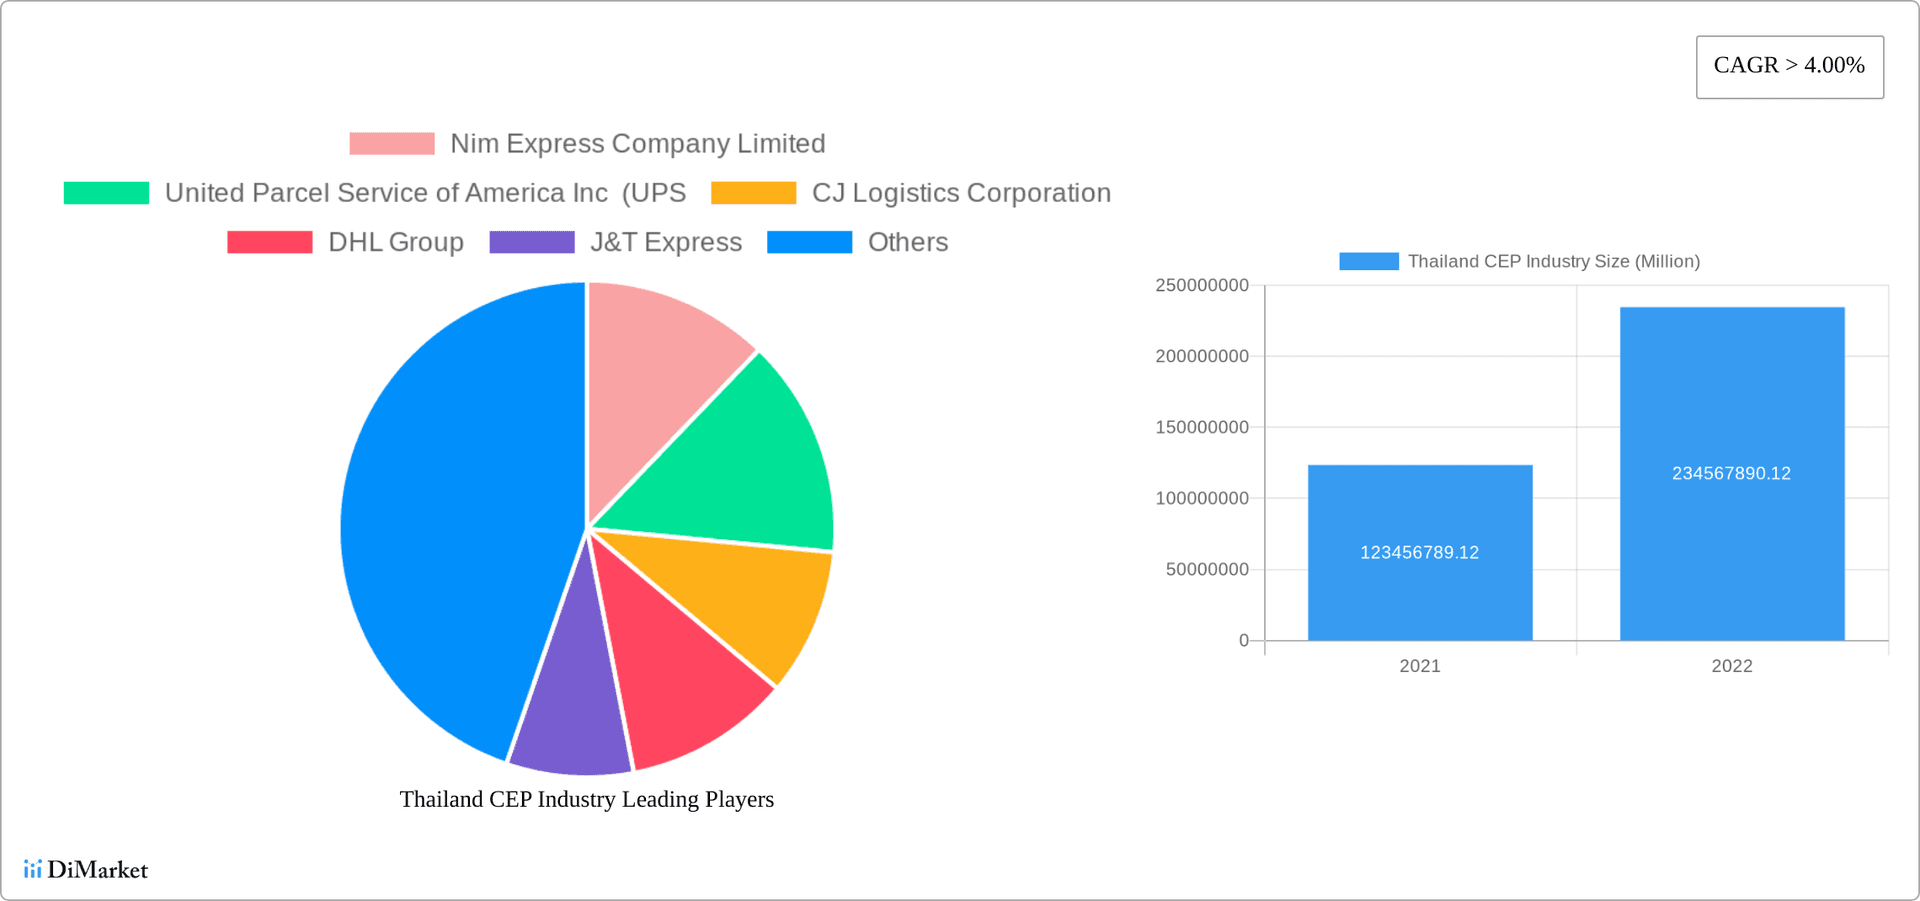The height and width of the screenshot is (901, 1920).
Task: Click the Thailand CEP Industry Size legend marker
Action: point(1368,261)
